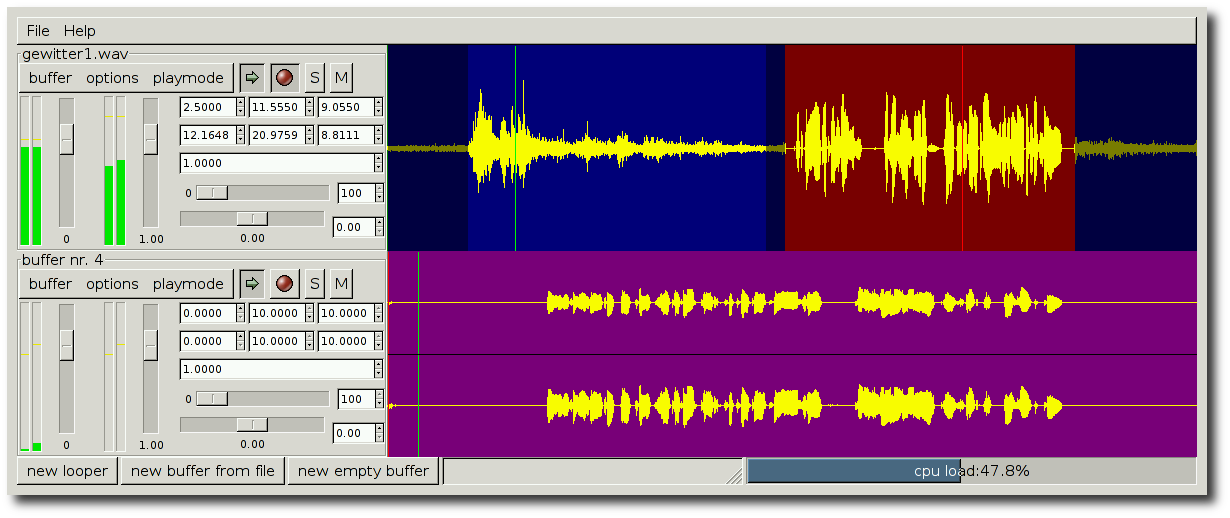Click the 2.5000 value field in gewitter1.wav
Screen dimensions: 1230x518
pyautogui.click(x=207, y=107)
